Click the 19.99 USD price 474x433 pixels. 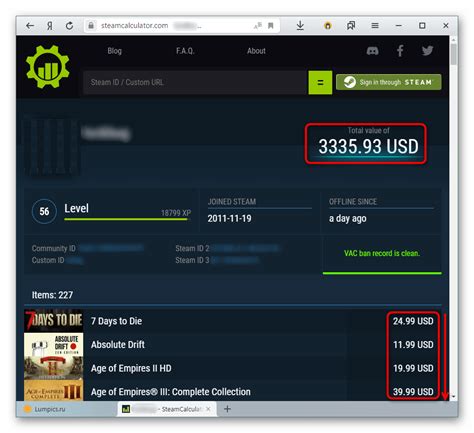[x=413, y=368]
